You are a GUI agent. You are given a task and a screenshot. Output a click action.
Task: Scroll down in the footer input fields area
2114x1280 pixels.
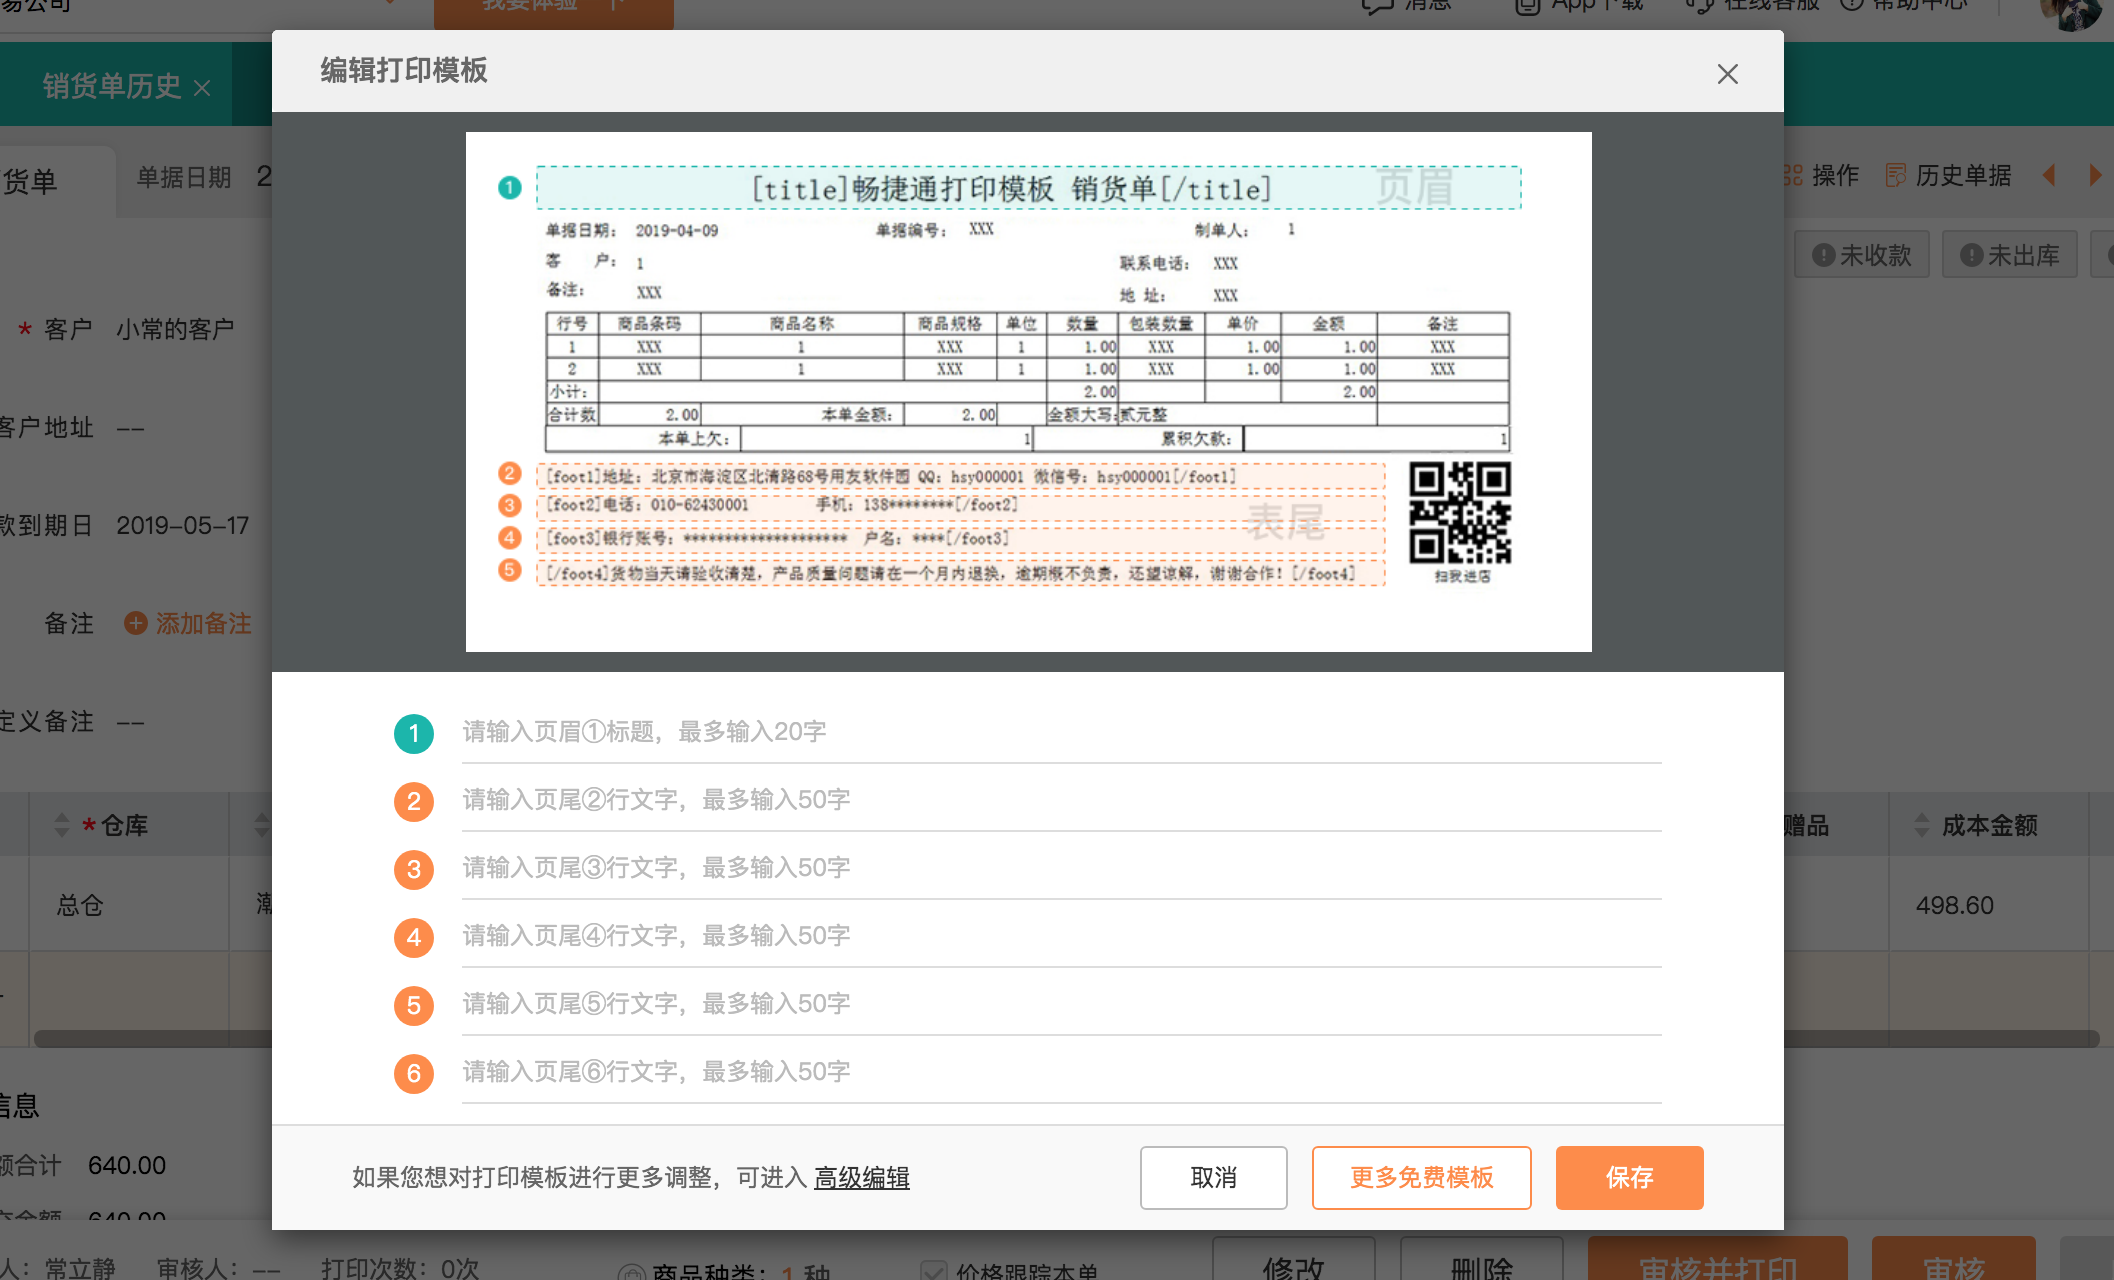(x=1027, y=906)
